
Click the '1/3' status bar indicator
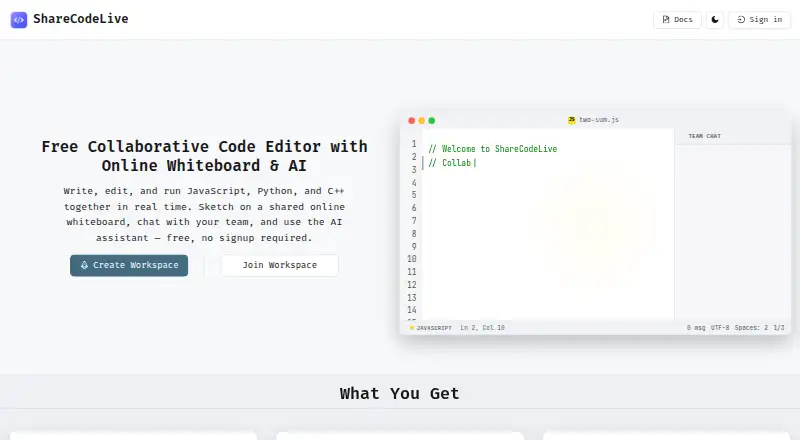click(779, 328)
